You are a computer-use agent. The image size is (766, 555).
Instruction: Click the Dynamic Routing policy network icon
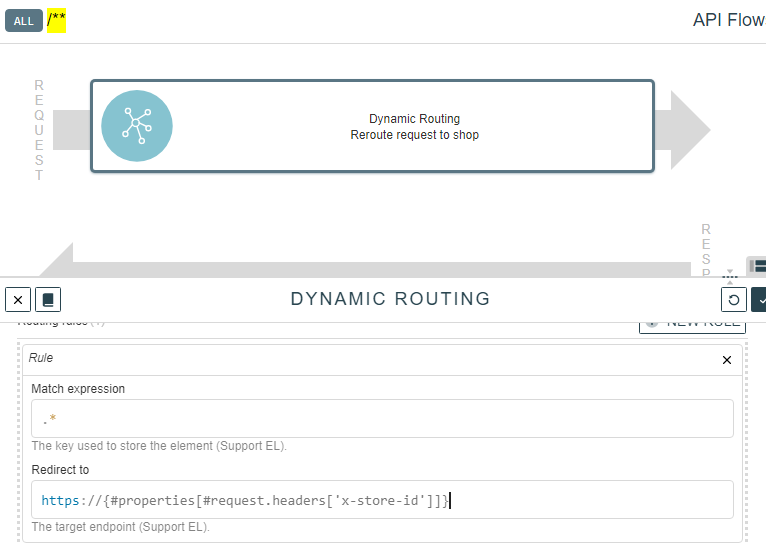coord(137,126)
